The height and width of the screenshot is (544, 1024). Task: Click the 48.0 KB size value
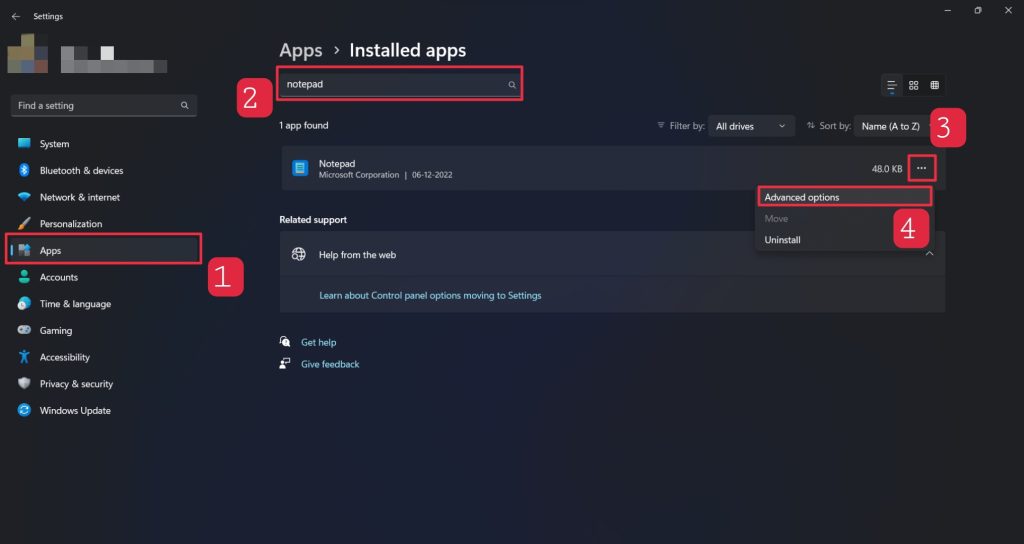click(887, 169)
